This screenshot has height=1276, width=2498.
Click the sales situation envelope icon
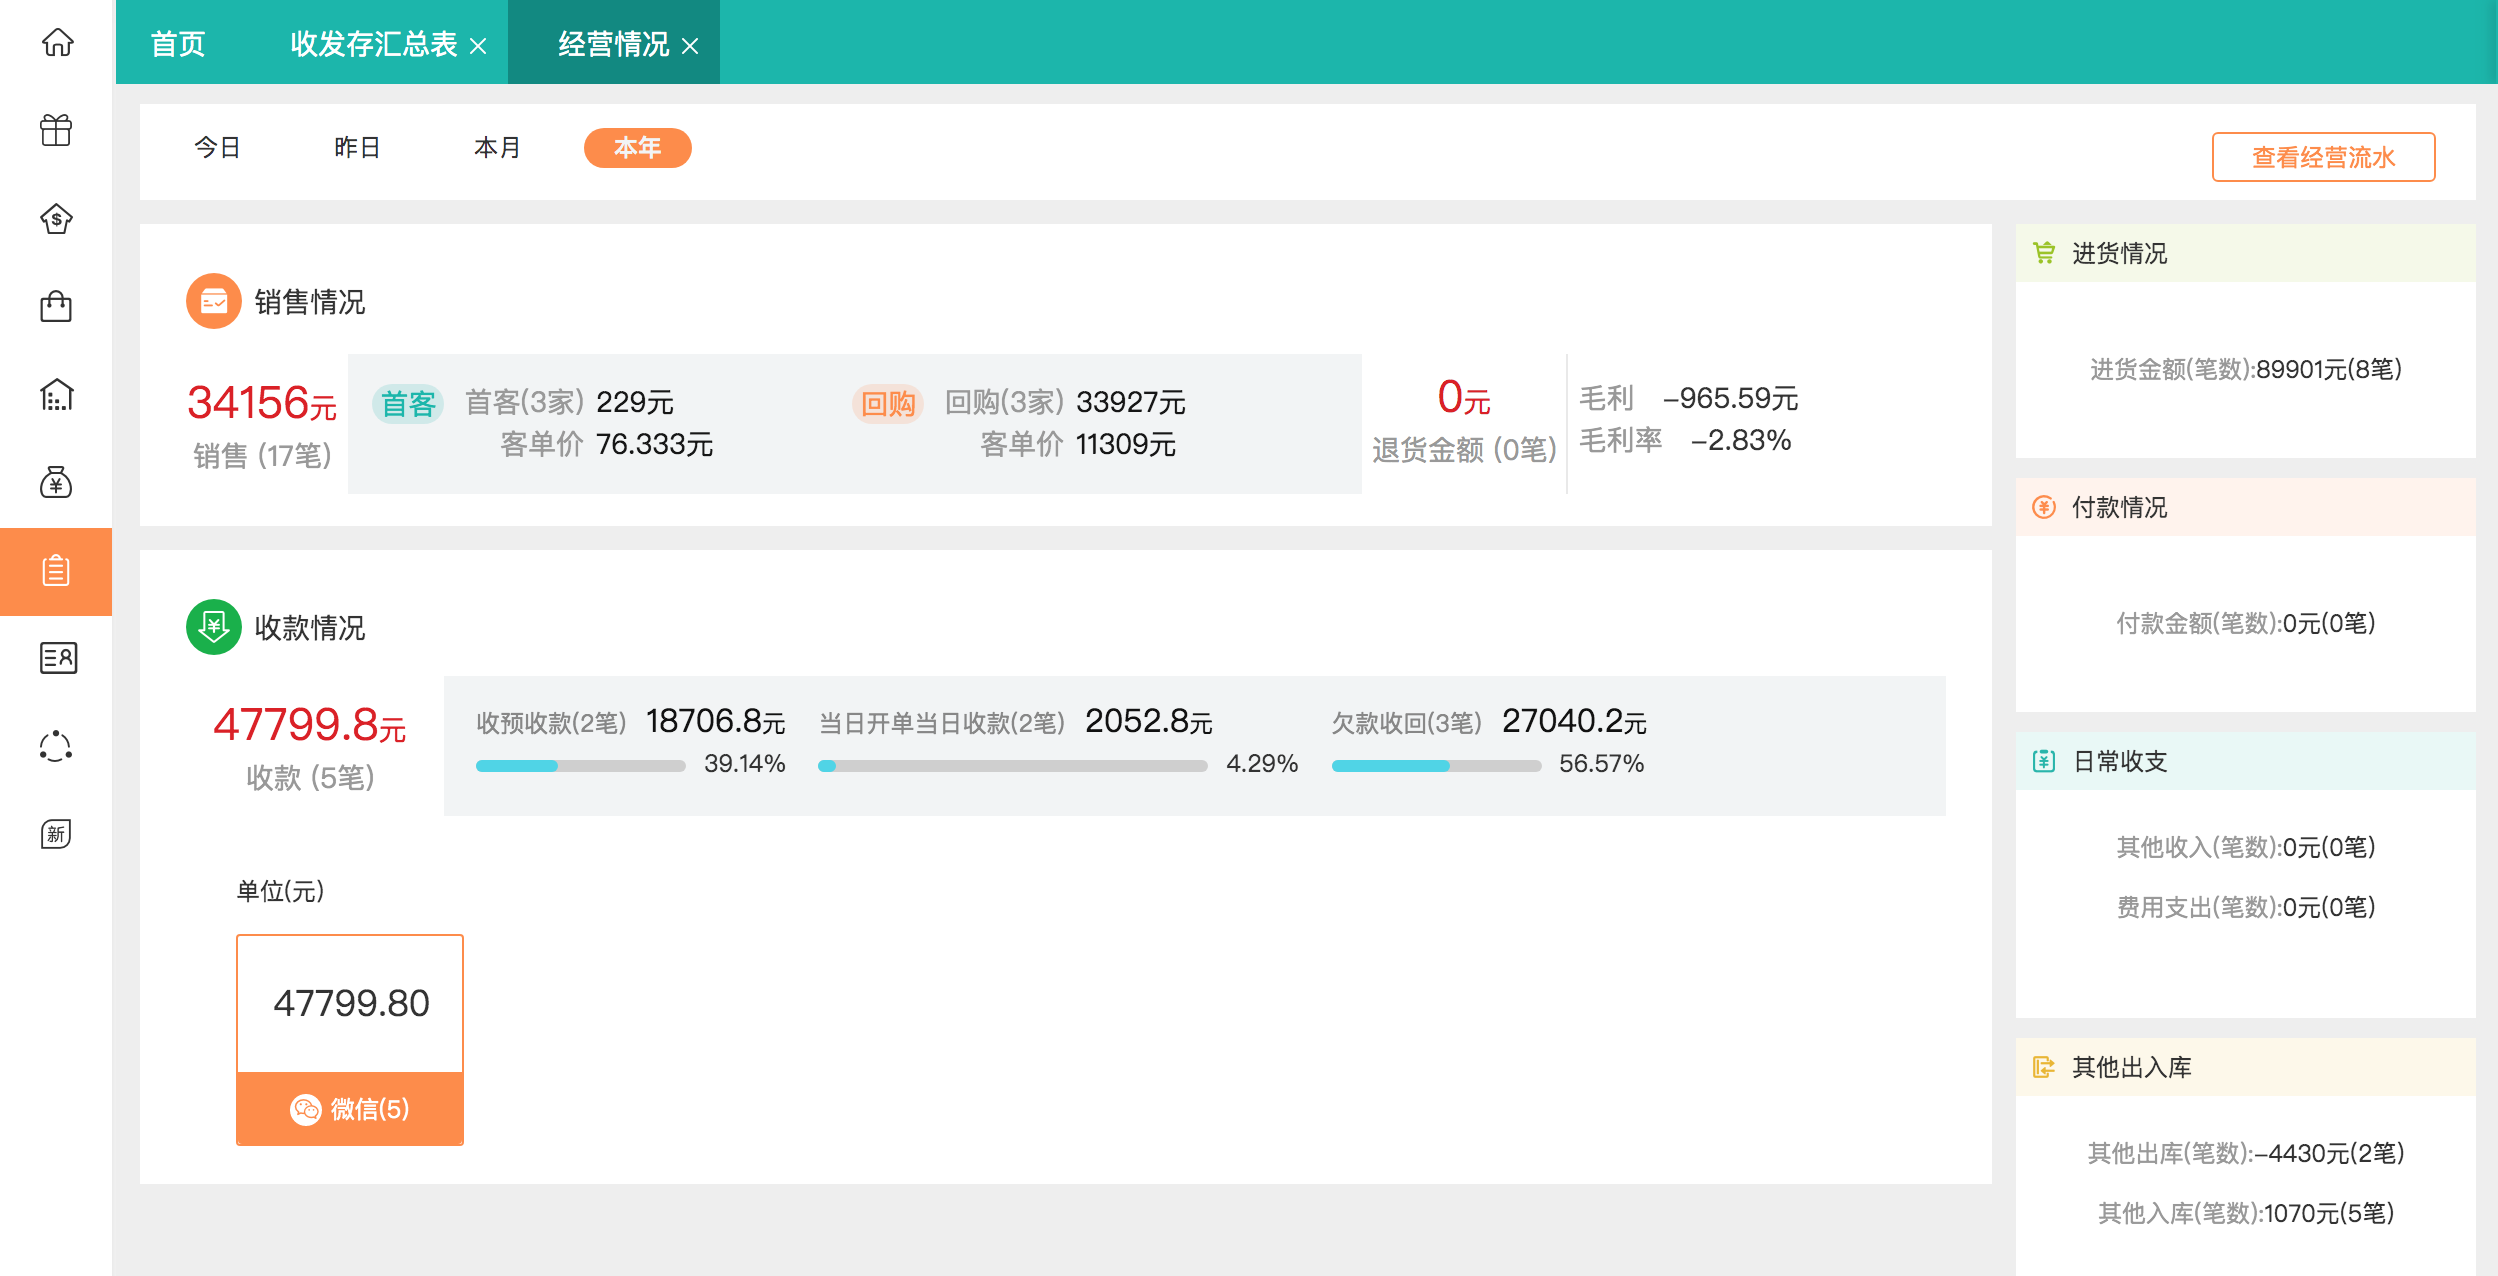tap(213, 299)
